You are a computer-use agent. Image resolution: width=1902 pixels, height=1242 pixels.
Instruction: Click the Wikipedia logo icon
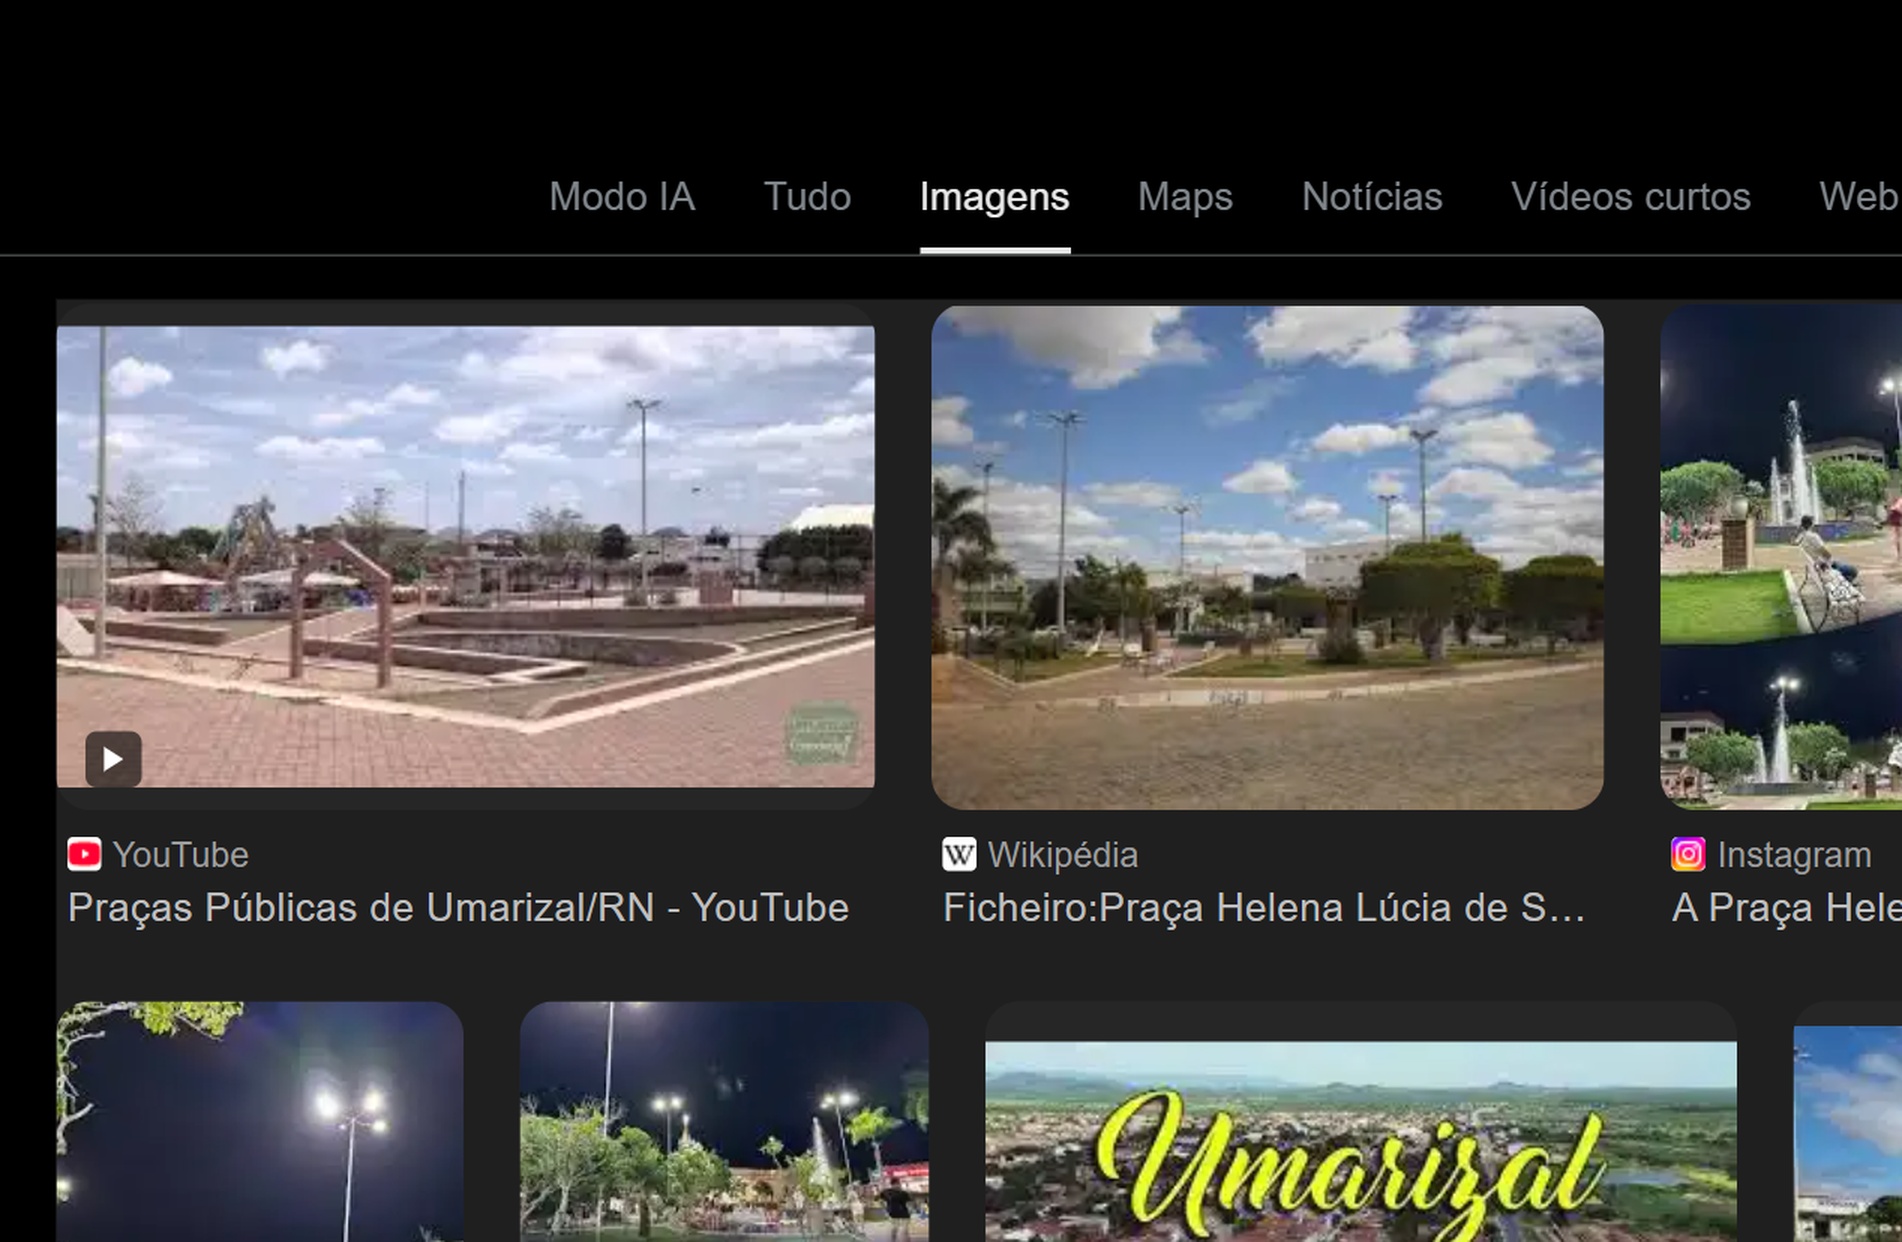click(958, 855)
